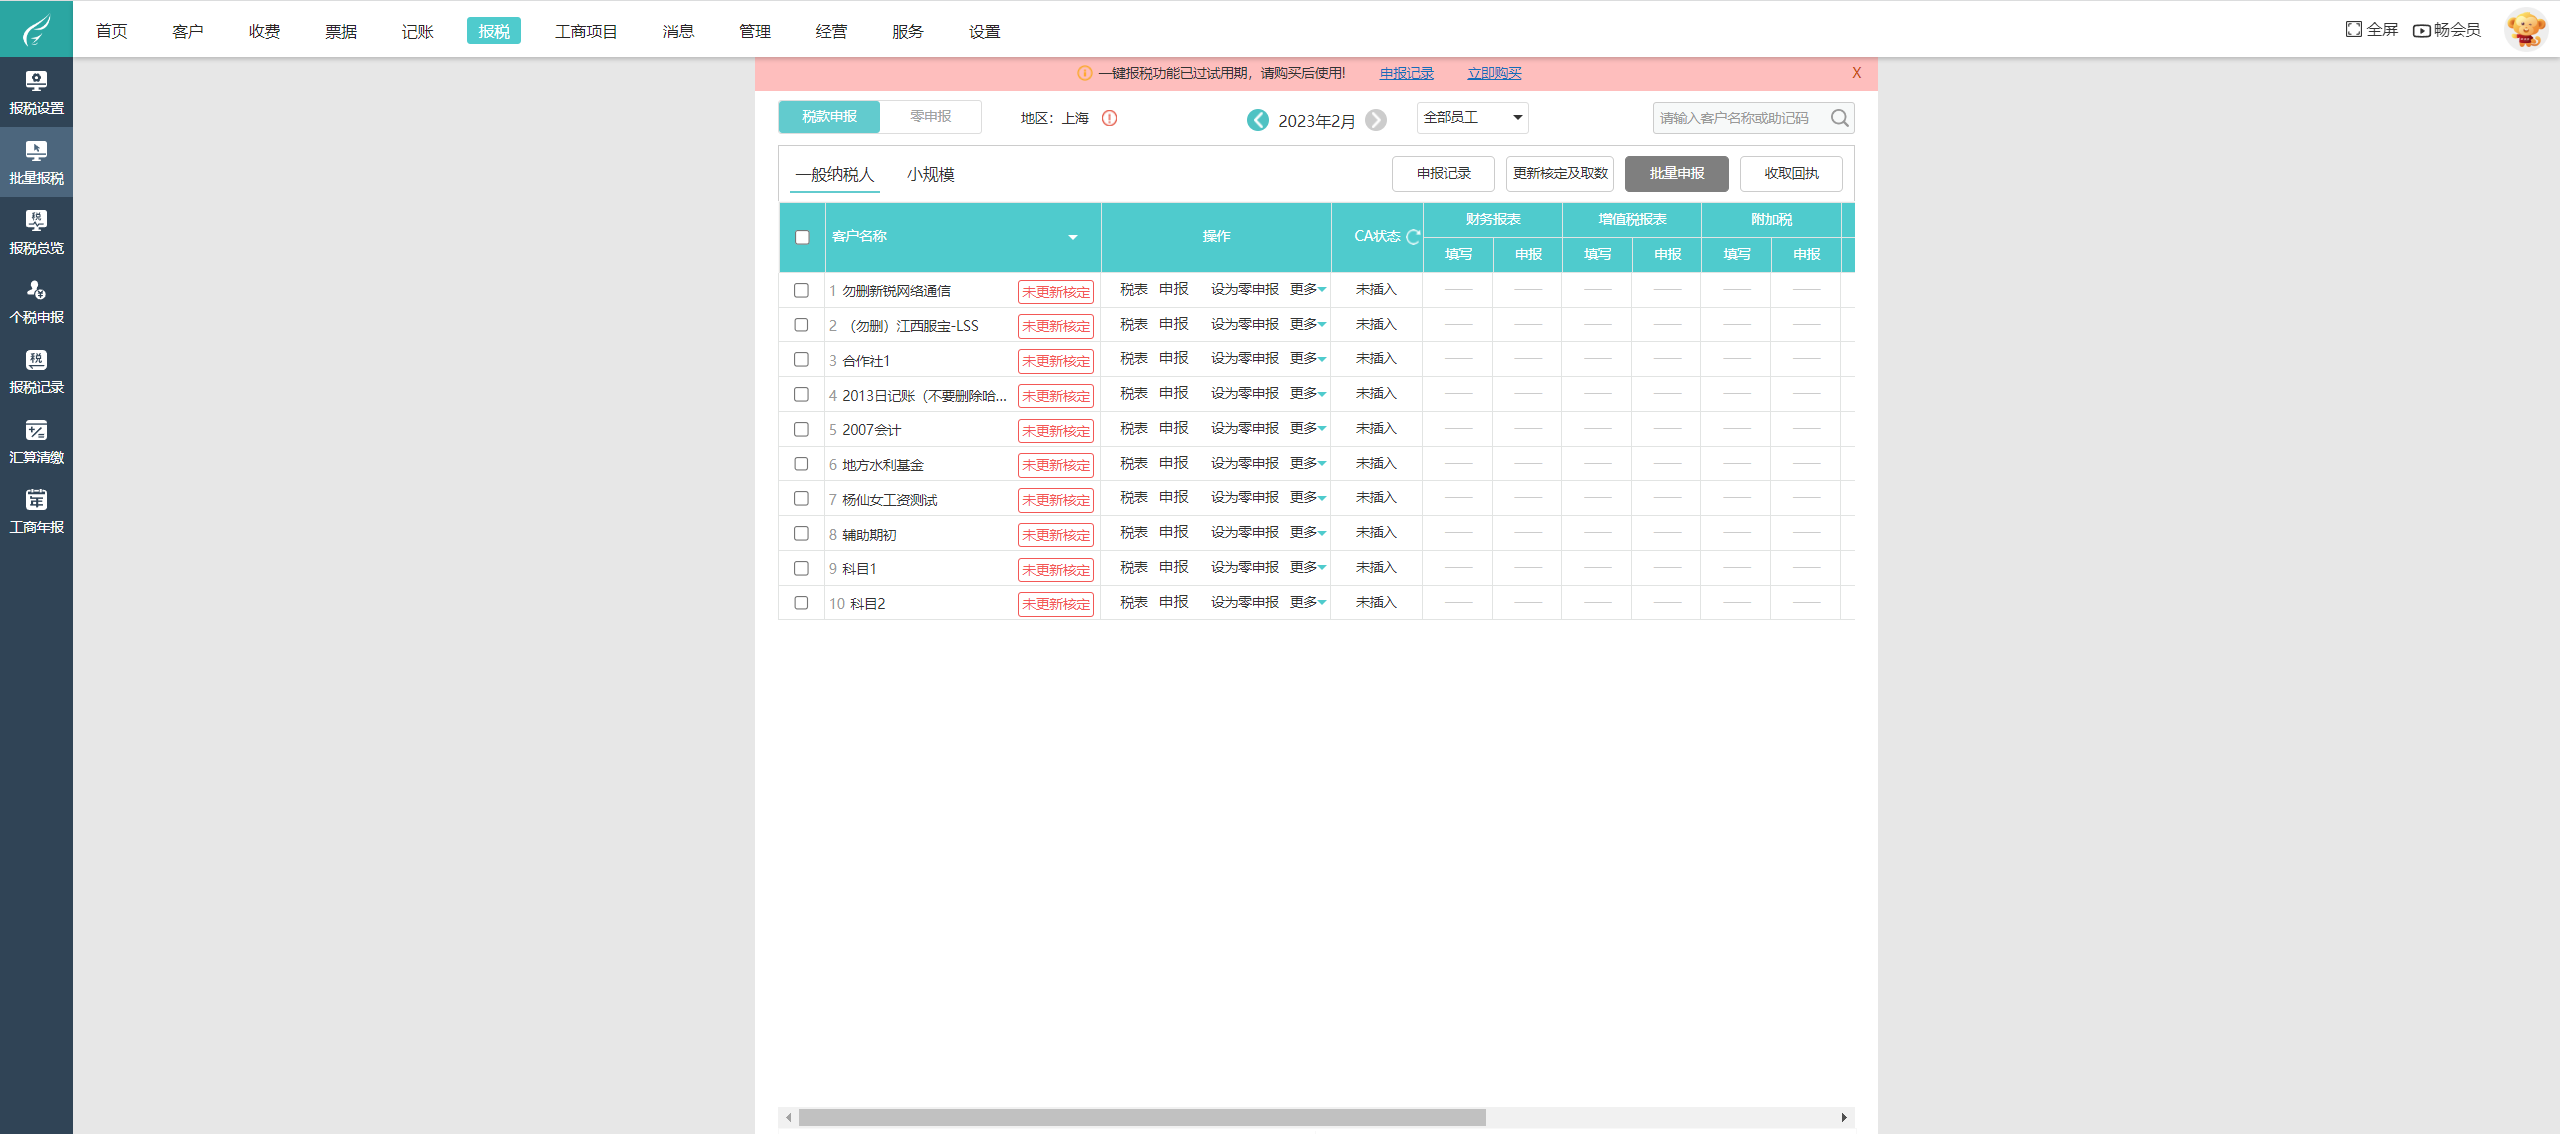Viewport: 2560px width, 1134px height.
Task: Switch to 零申报 tab
Action: click(931, 116)
